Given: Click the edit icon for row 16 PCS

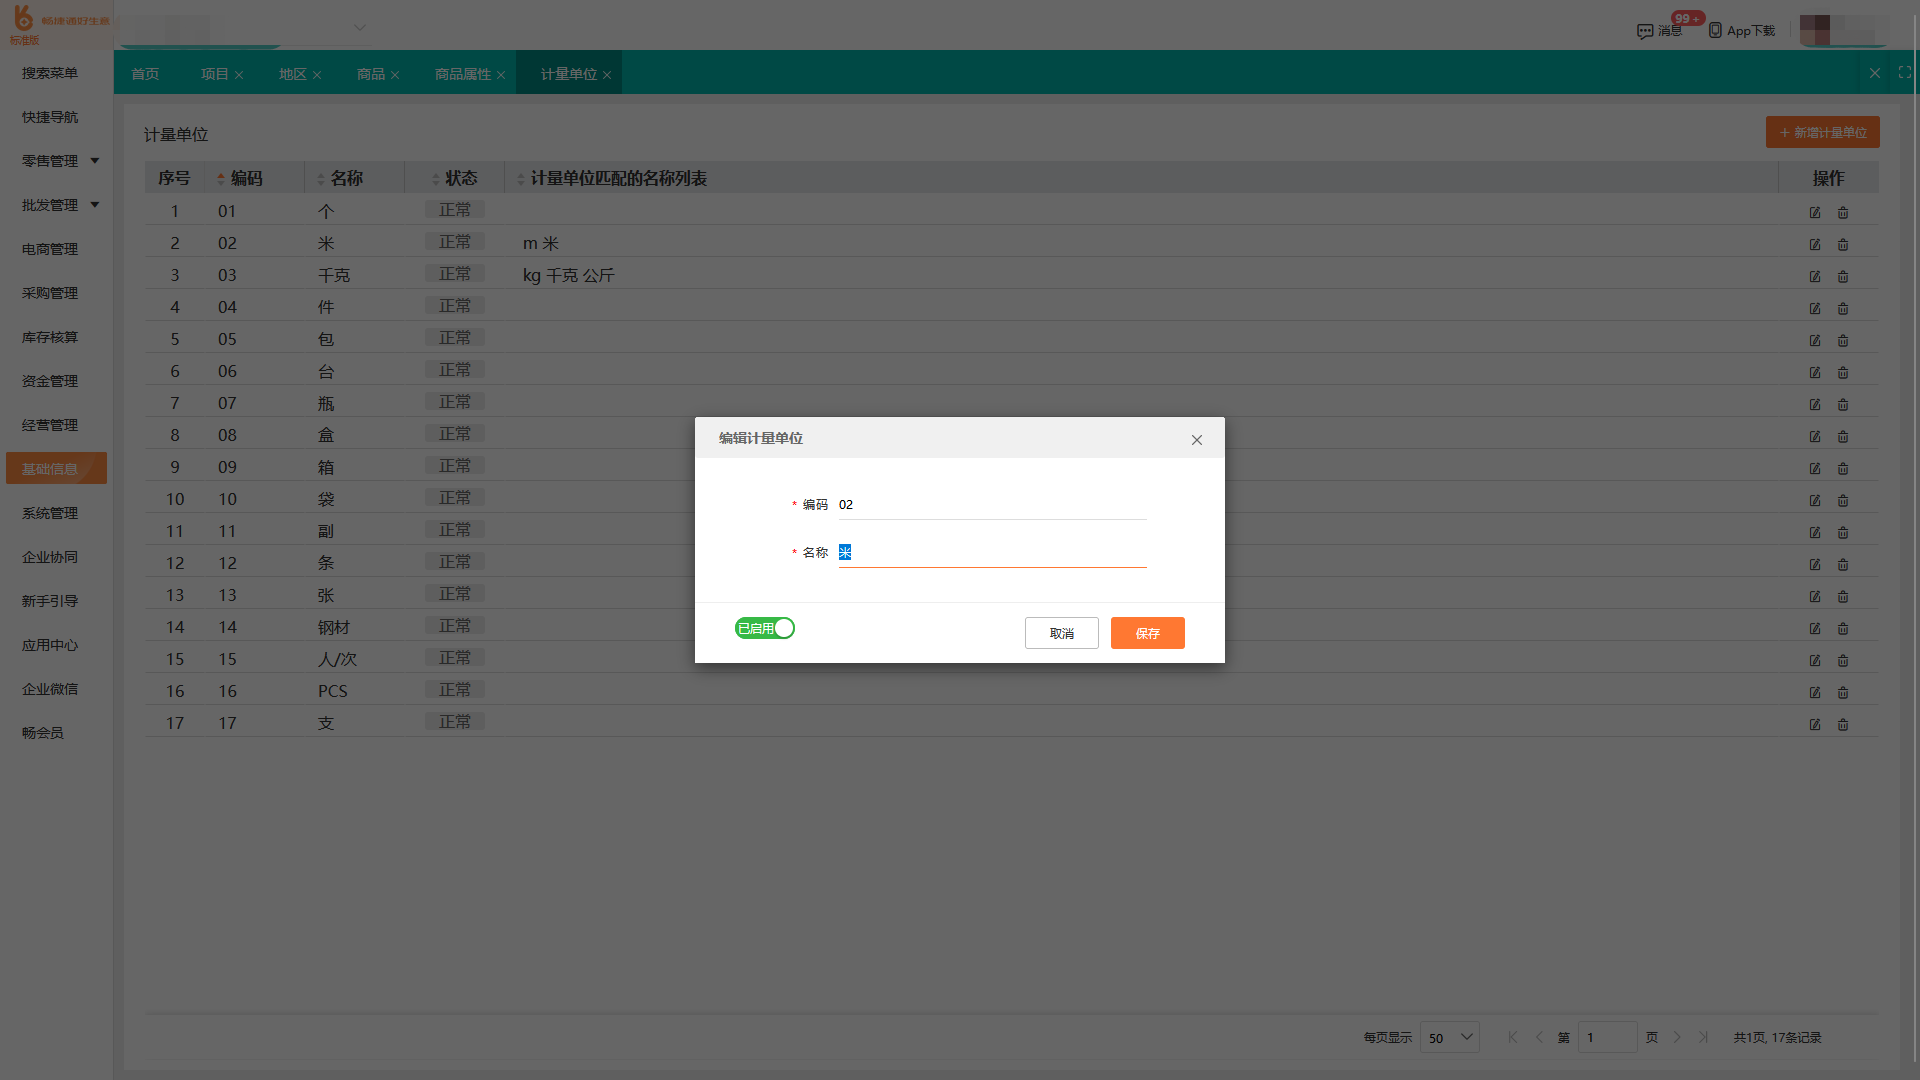Looking at the screenshot, I should (1815, 691).
